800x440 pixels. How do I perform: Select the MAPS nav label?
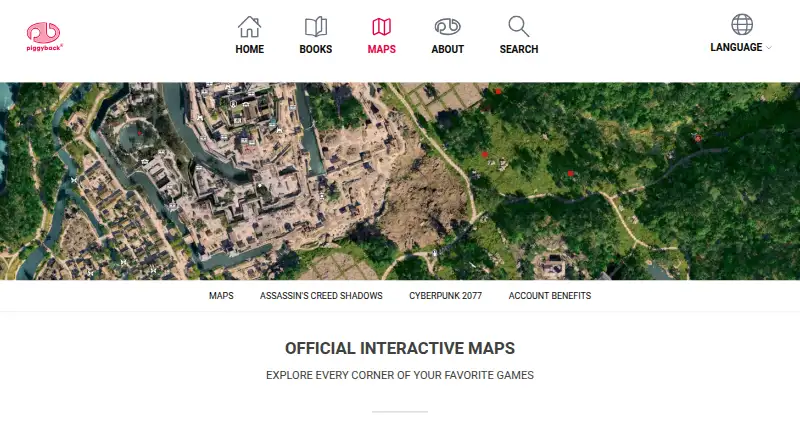click(x=382, y=50)
